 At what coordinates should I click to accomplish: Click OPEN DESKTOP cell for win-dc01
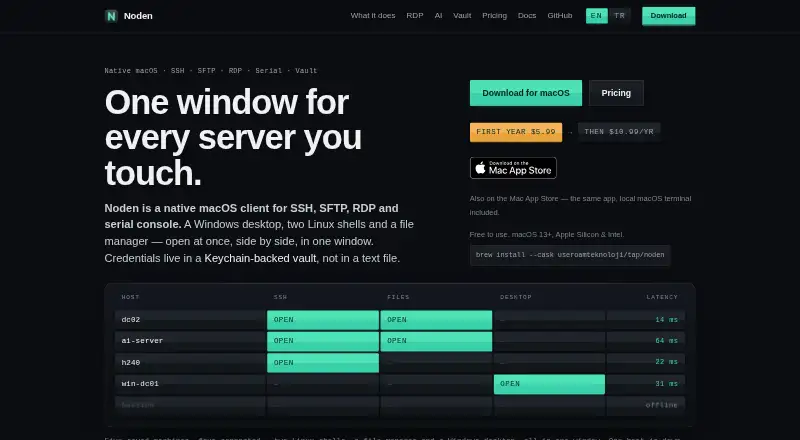(x=549, y=384)
